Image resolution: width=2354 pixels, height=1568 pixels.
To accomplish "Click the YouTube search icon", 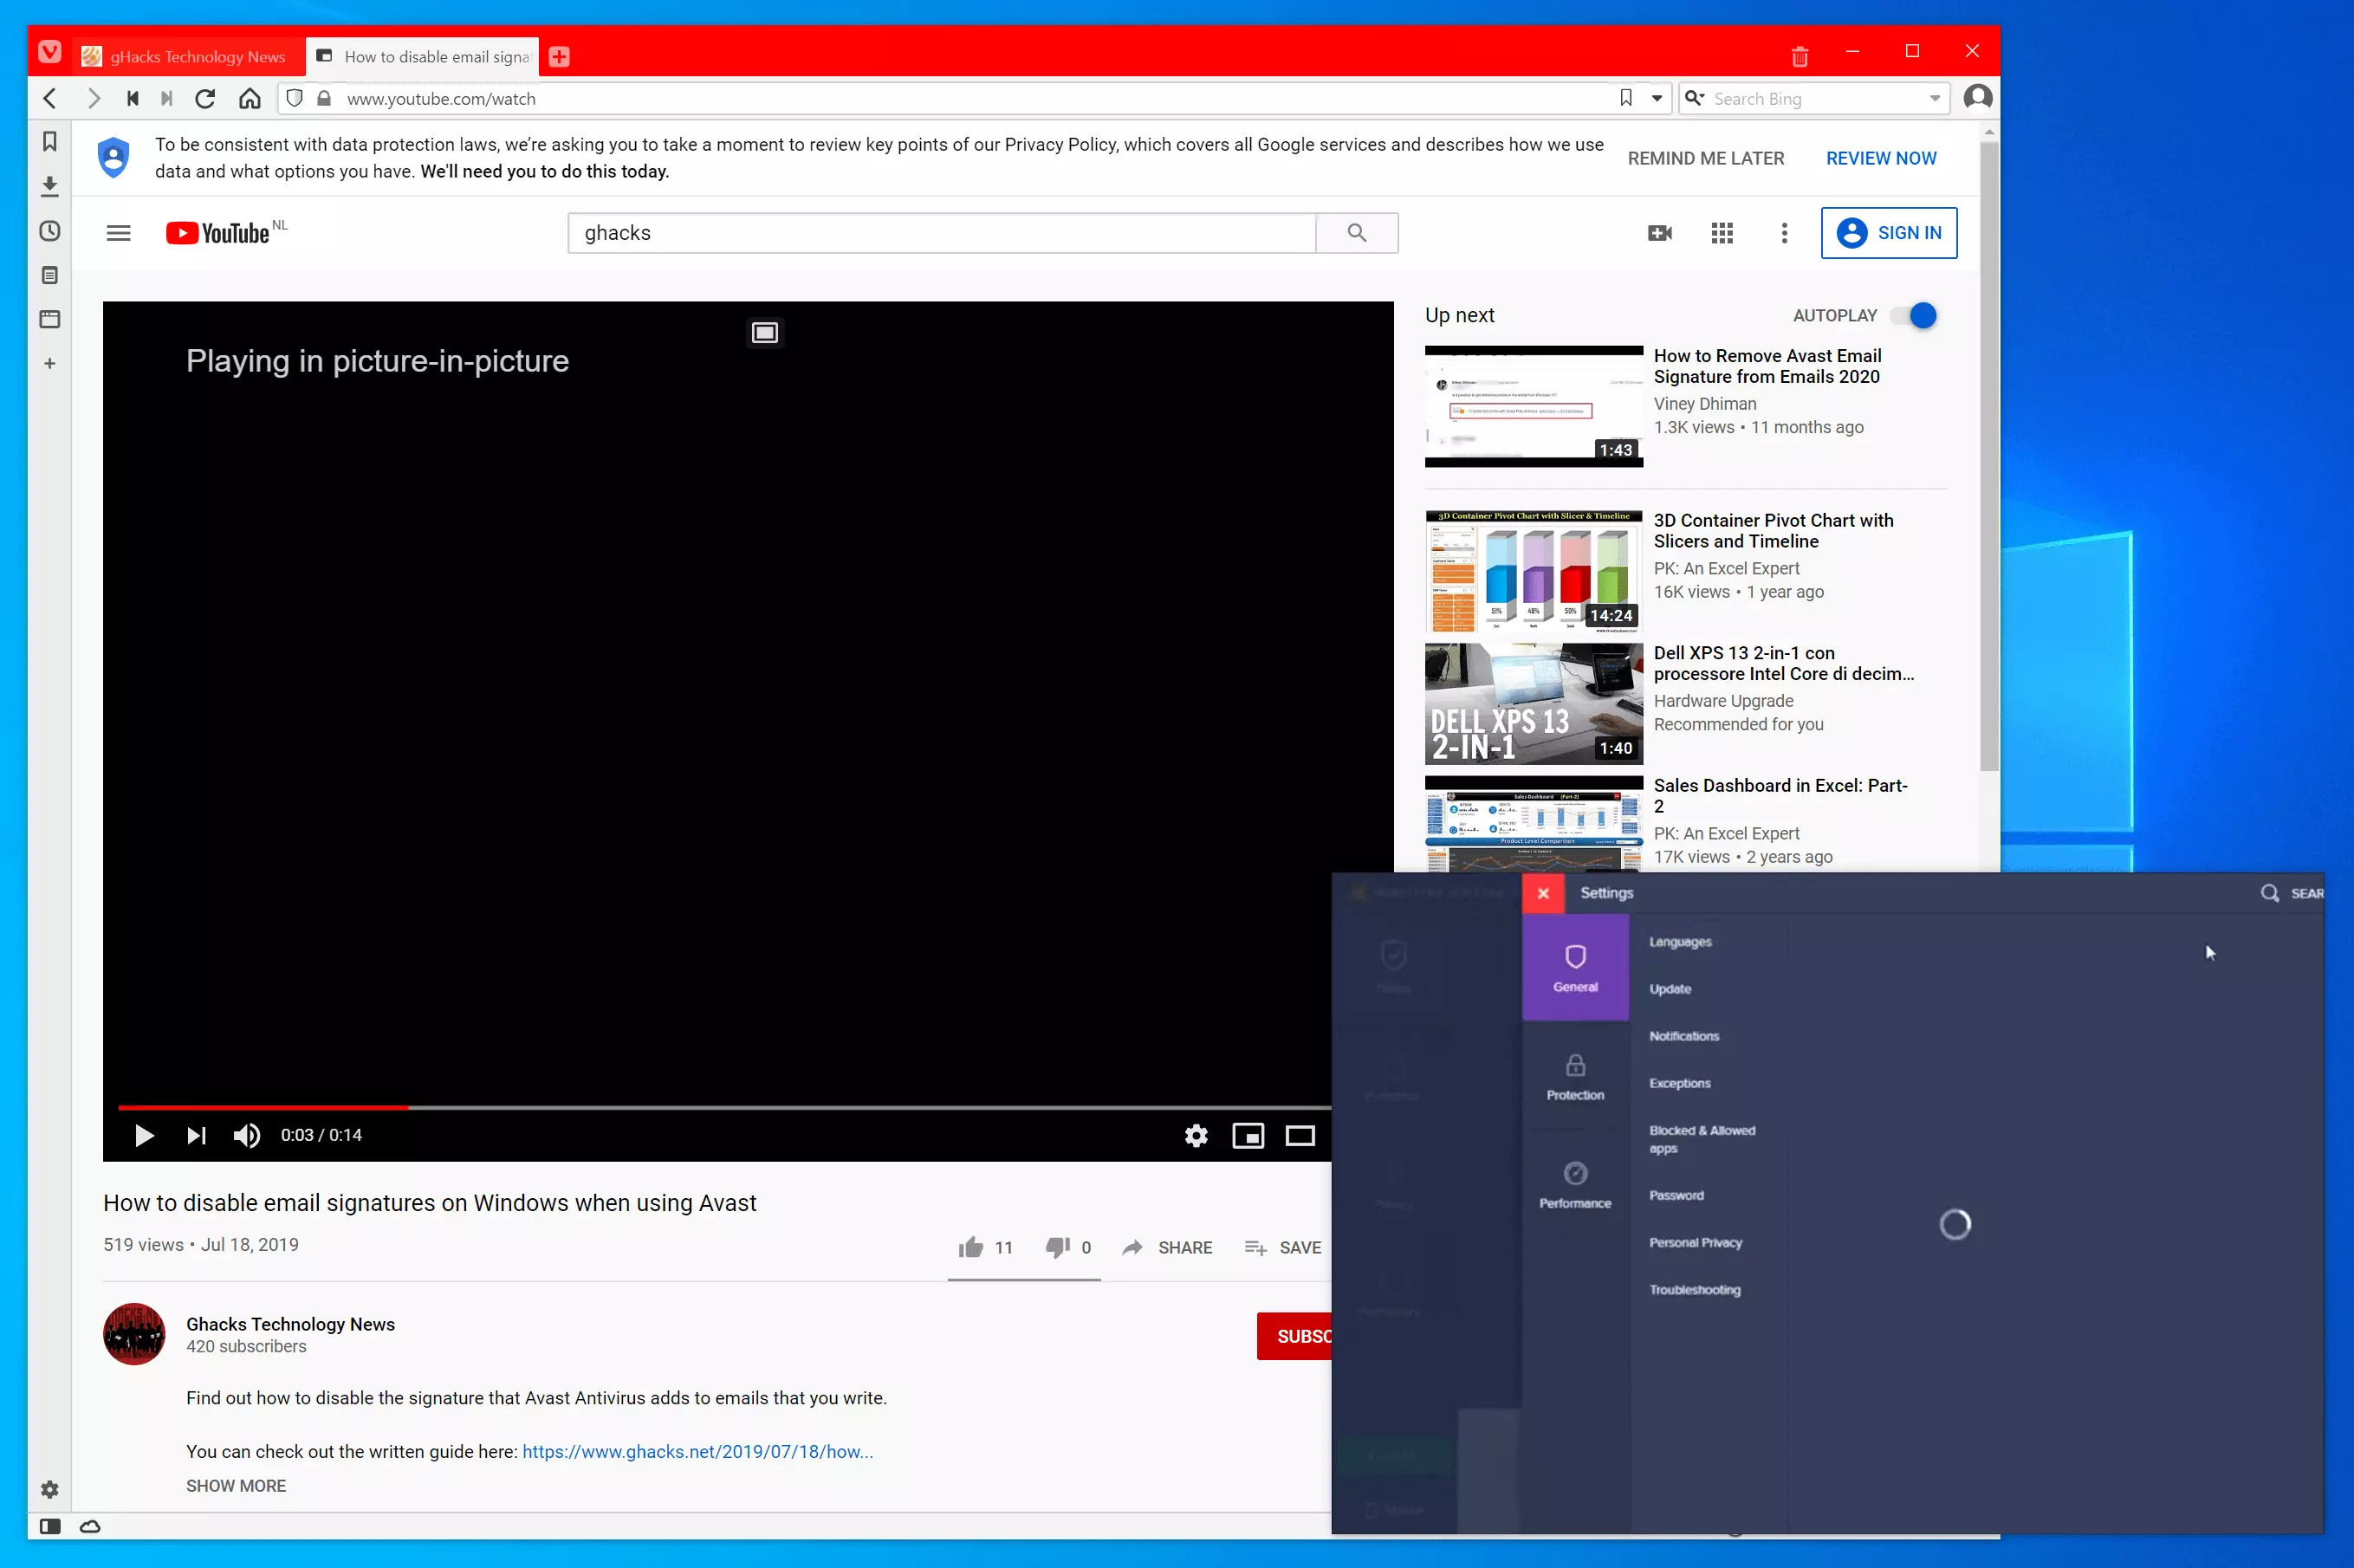I will click(1357, 231).
